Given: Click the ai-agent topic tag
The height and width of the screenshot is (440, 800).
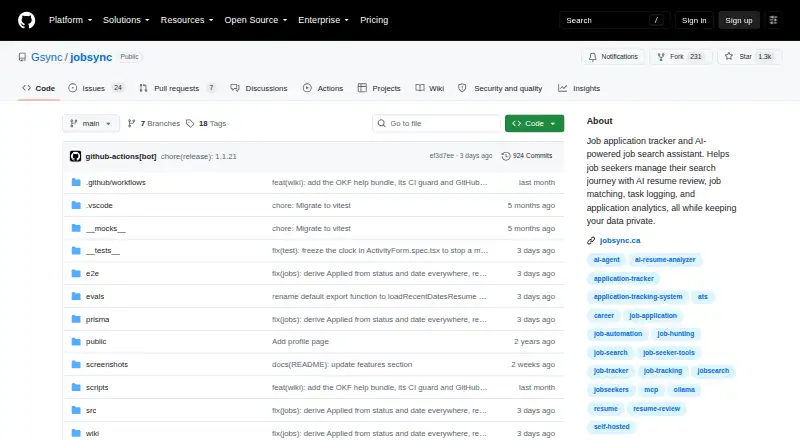Looking at the screenshot, I should click(606, 260).
